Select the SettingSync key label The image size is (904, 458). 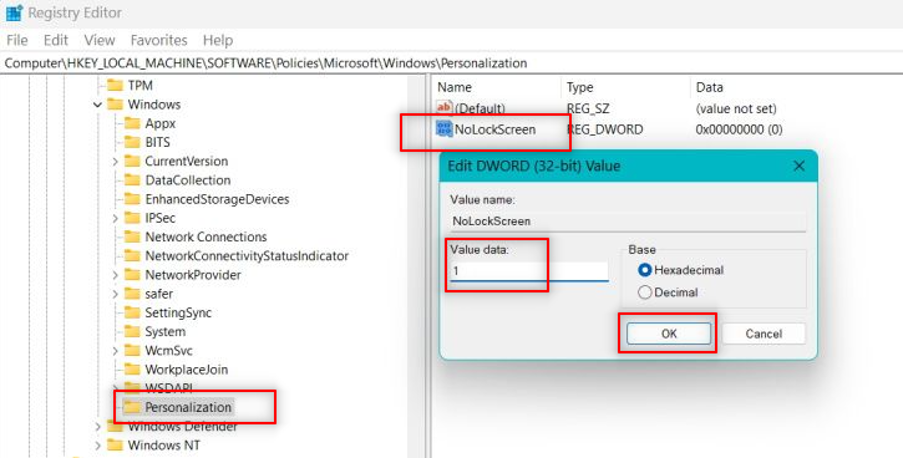178,313
